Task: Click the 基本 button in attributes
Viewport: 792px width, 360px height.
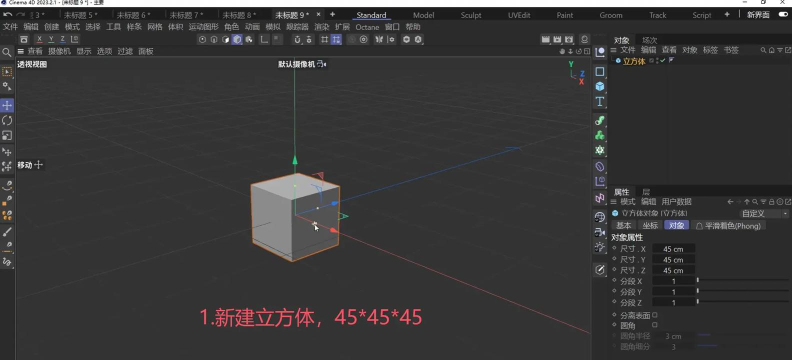Action: point(623,226)
